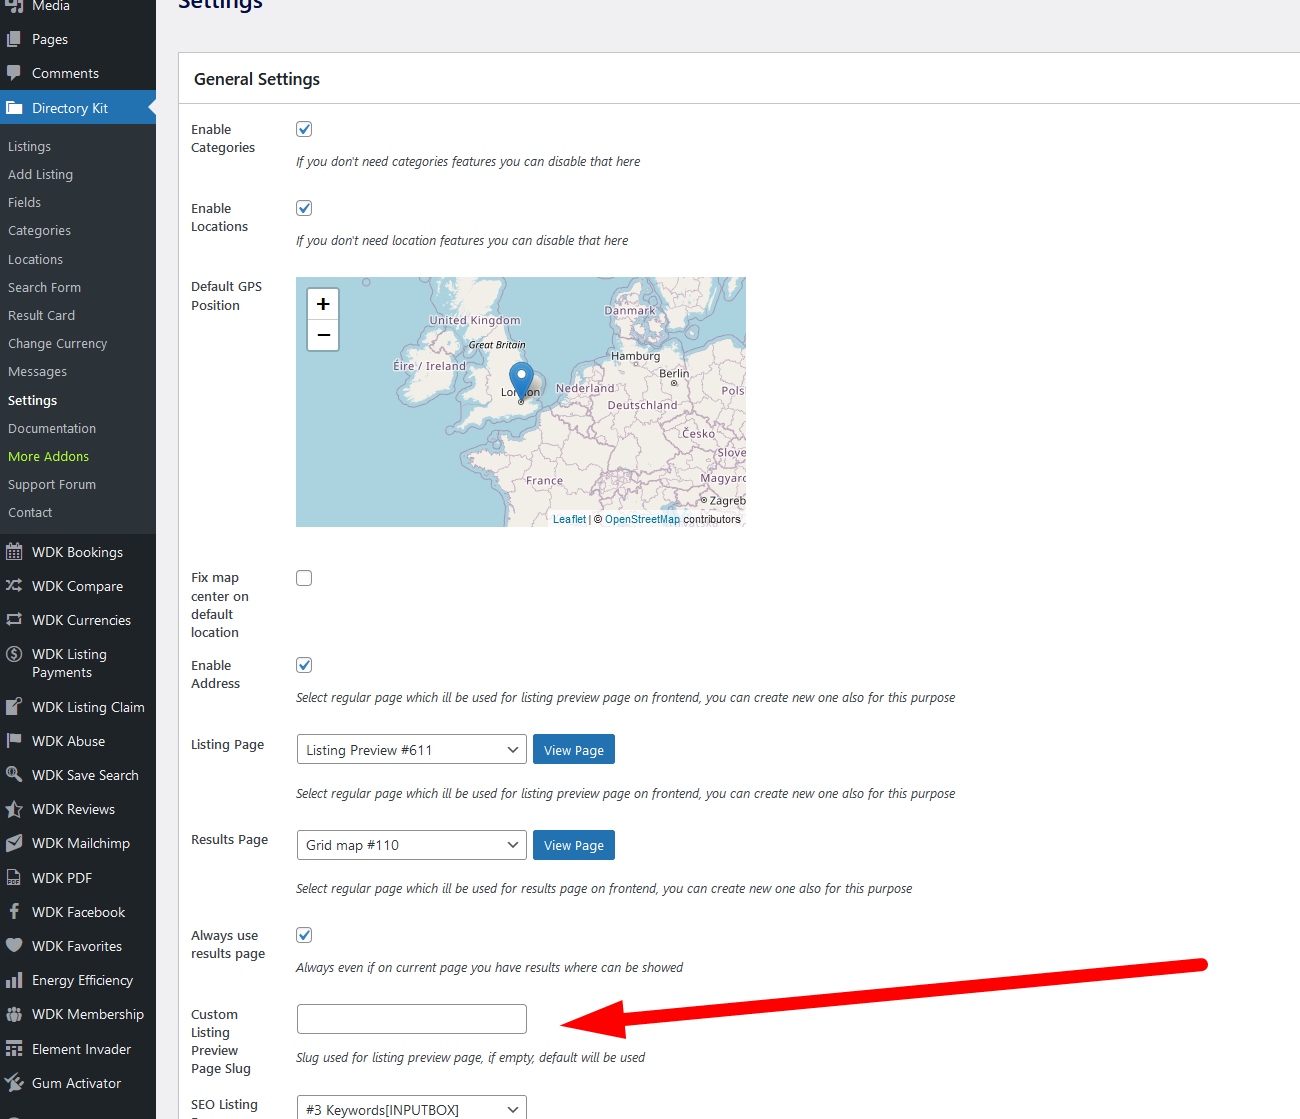Zoom in on the map
1300x1119 pixels.
323,304
